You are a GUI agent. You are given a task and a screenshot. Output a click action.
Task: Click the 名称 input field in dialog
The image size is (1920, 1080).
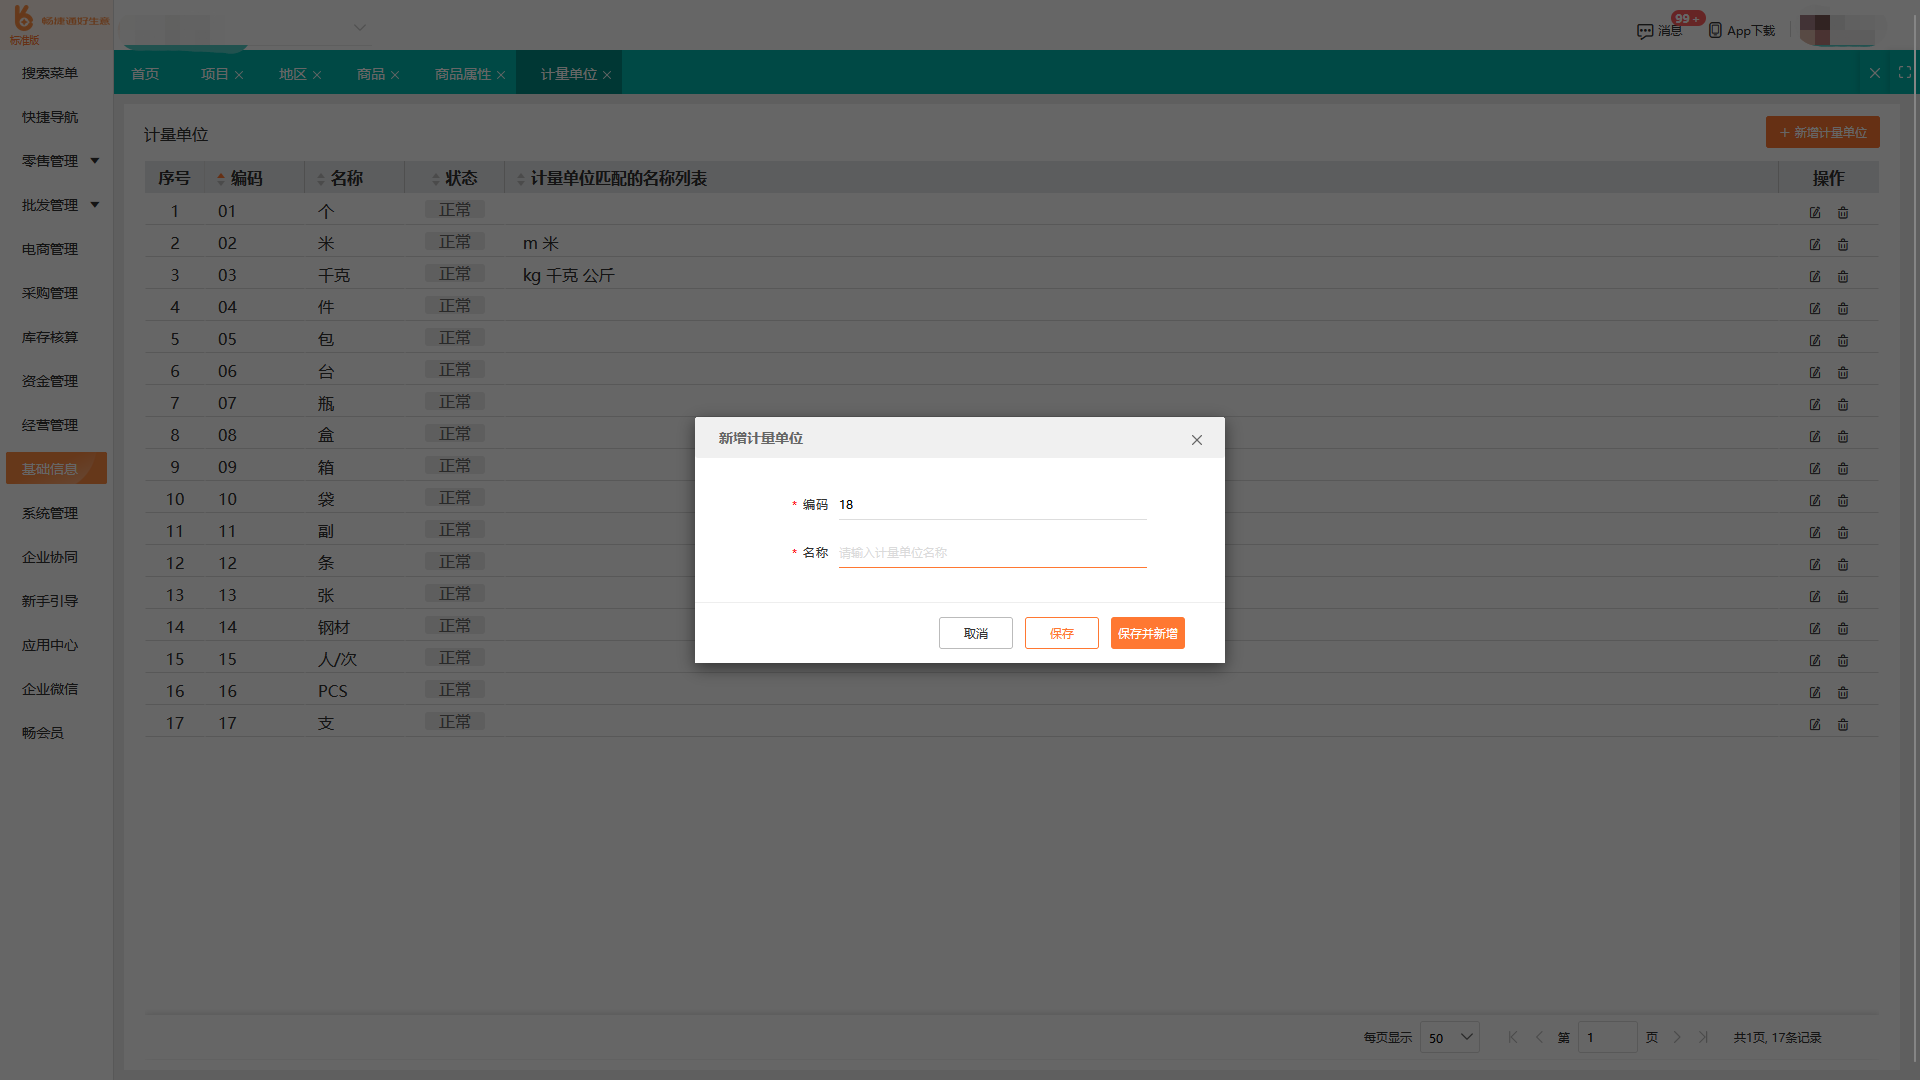pos(992,553)
